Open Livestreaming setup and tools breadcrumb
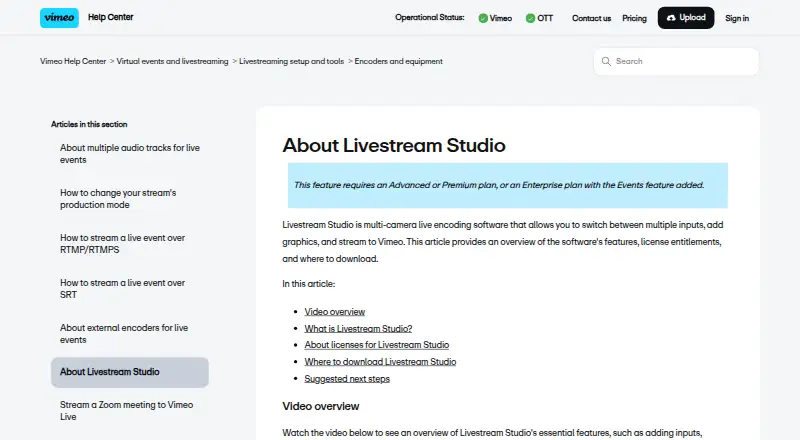This screenshot has width=800, height=440. point(291,61)
